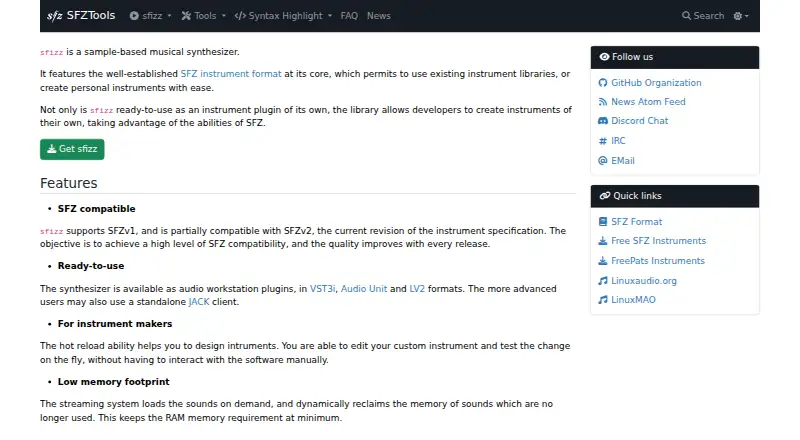Open the EMail contact link
This screenshot has width=800, height=440.
coord(622,161)
